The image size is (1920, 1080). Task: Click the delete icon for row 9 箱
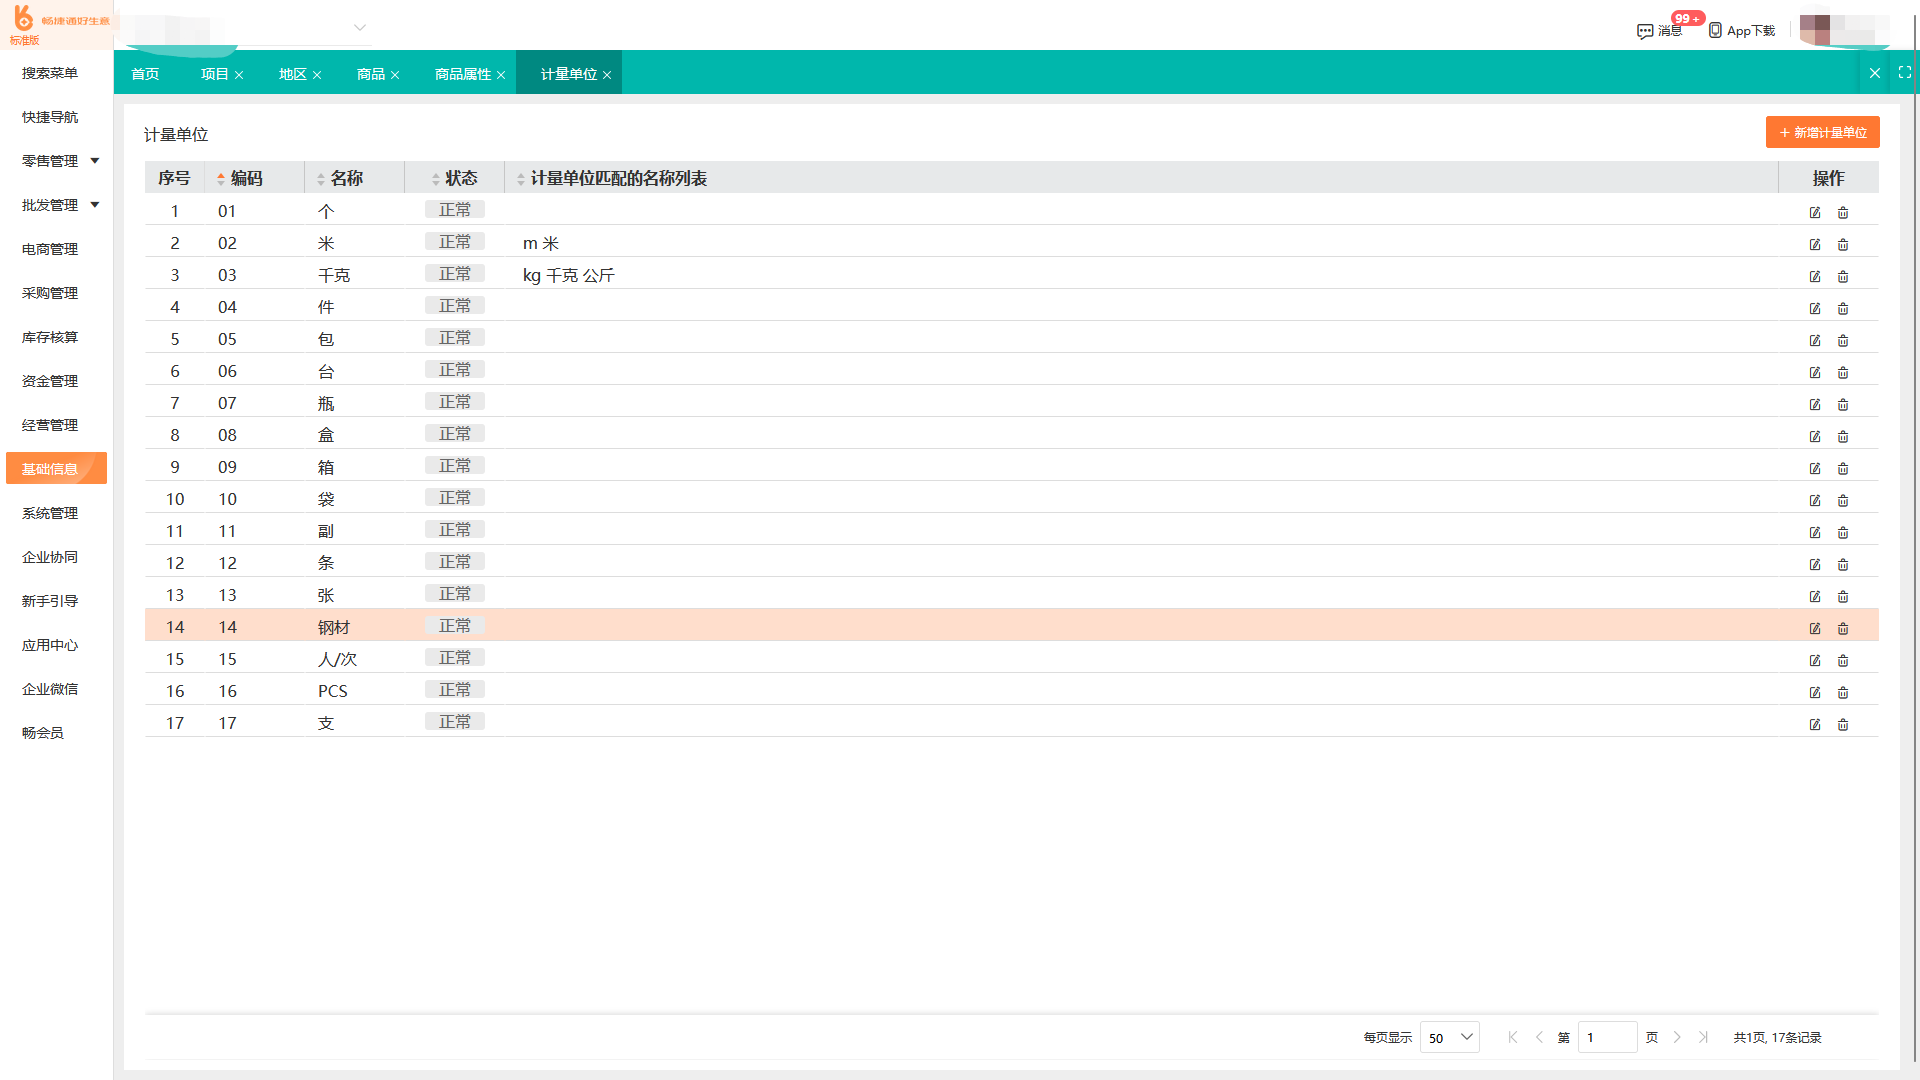(1844, 467)
